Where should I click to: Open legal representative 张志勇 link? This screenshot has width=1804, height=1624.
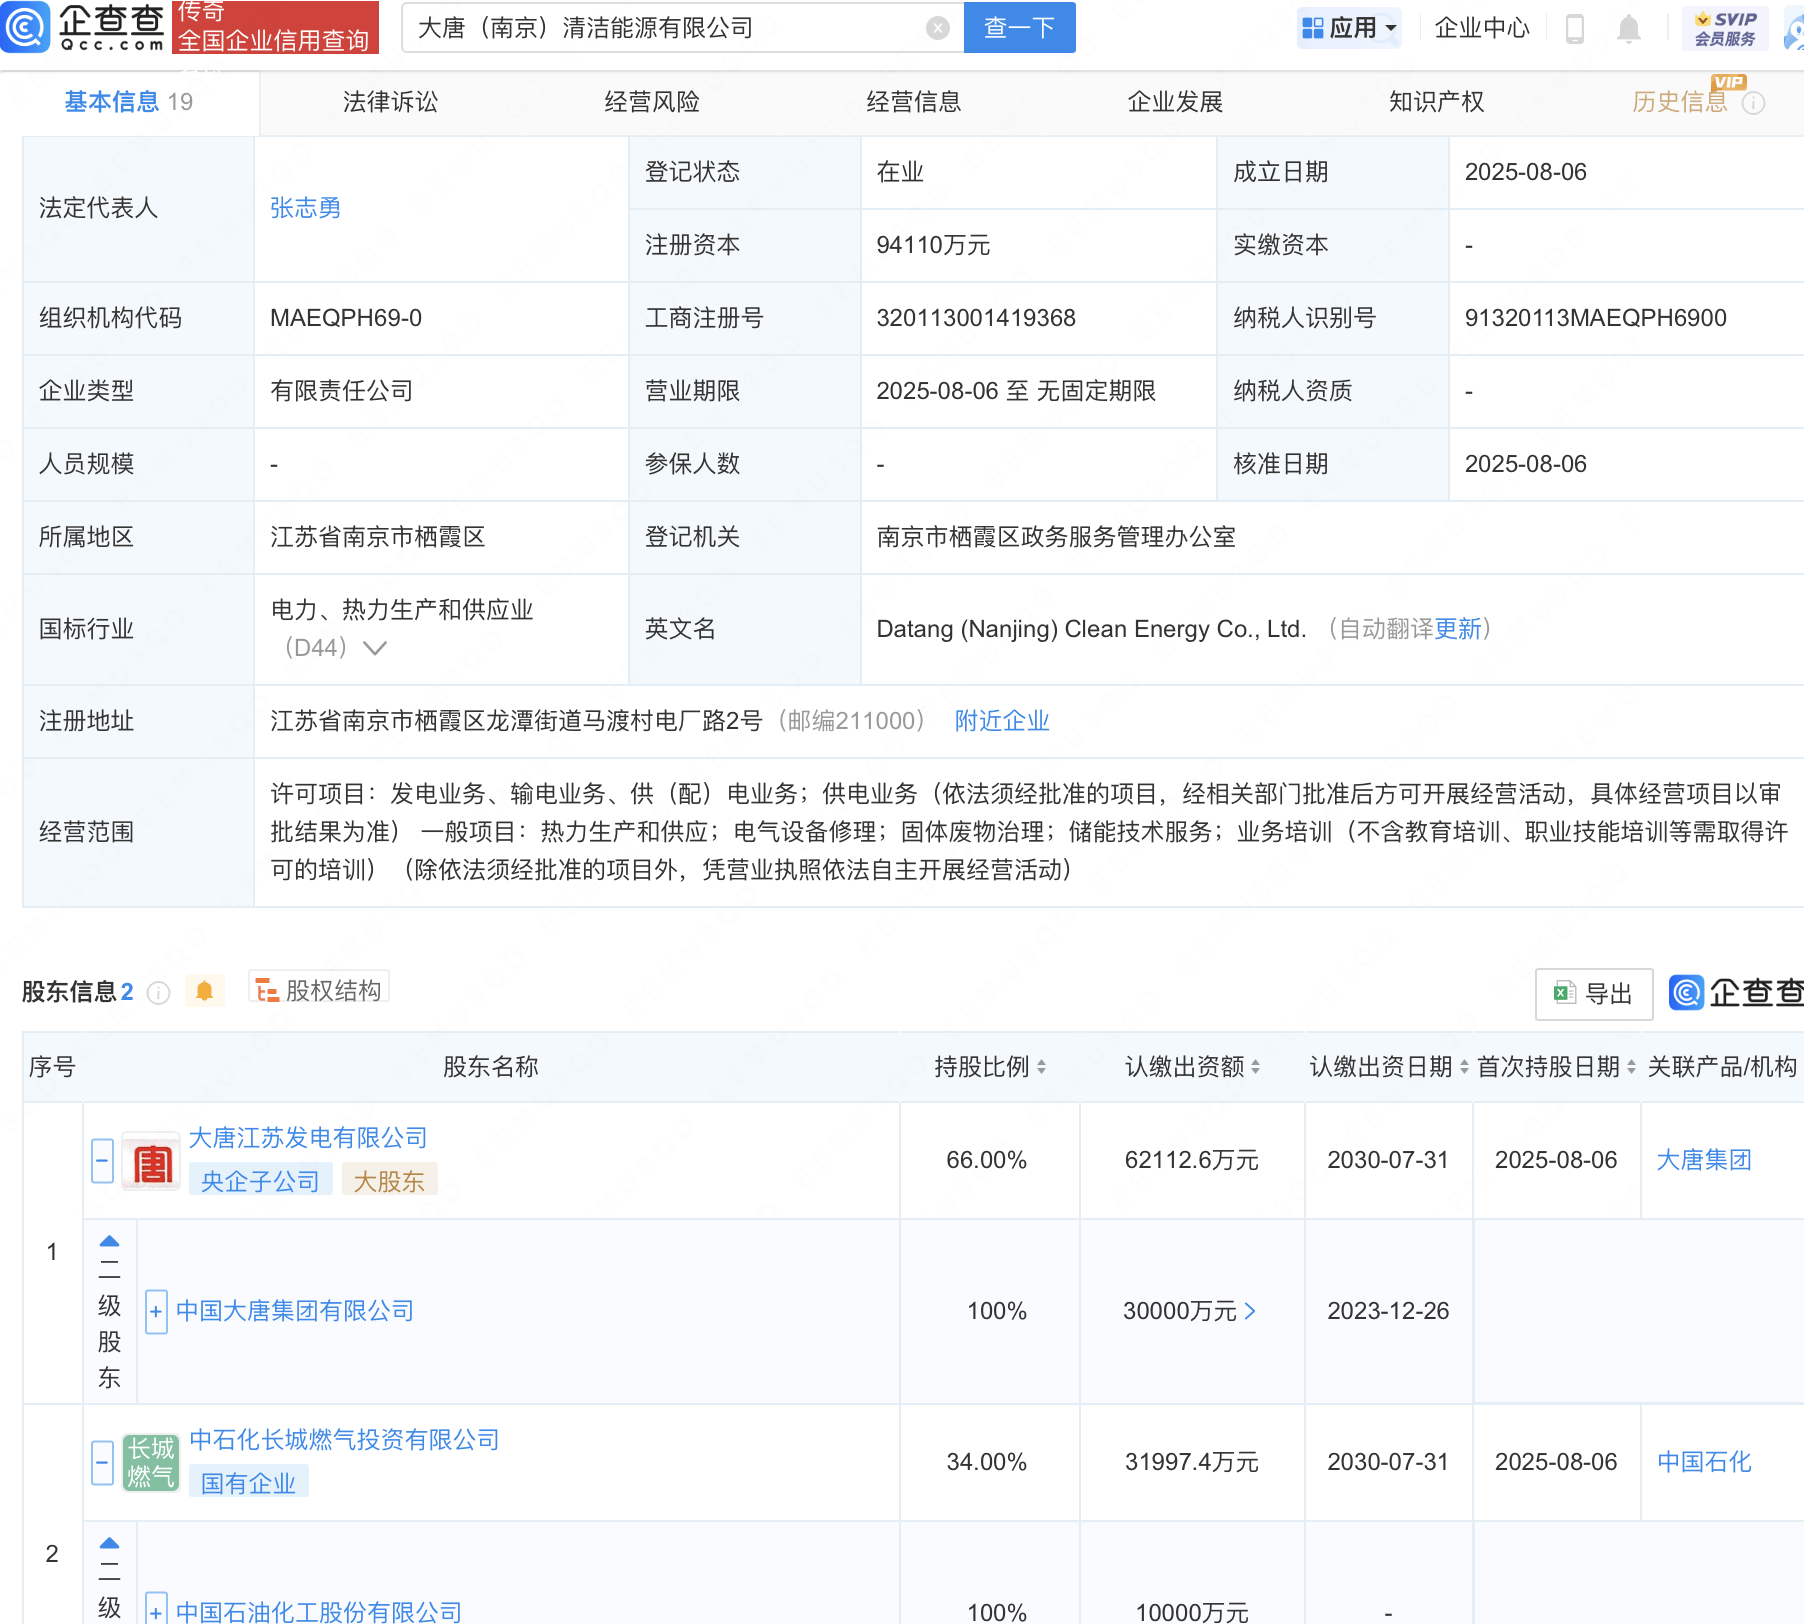tap(305, 208)
